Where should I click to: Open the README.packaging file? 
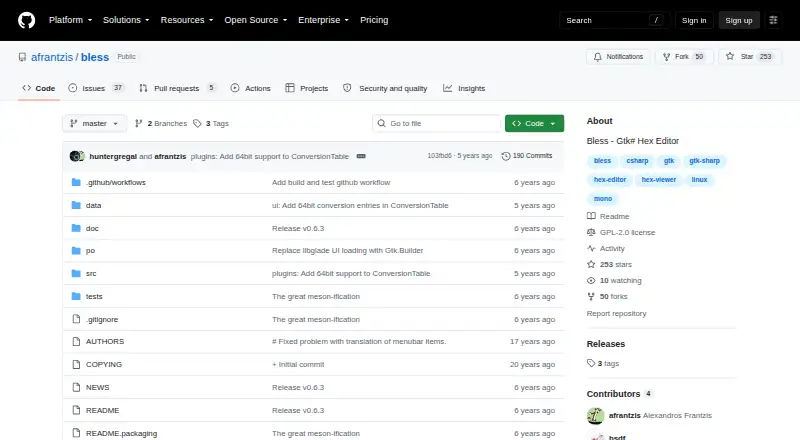tap(121, 433)
